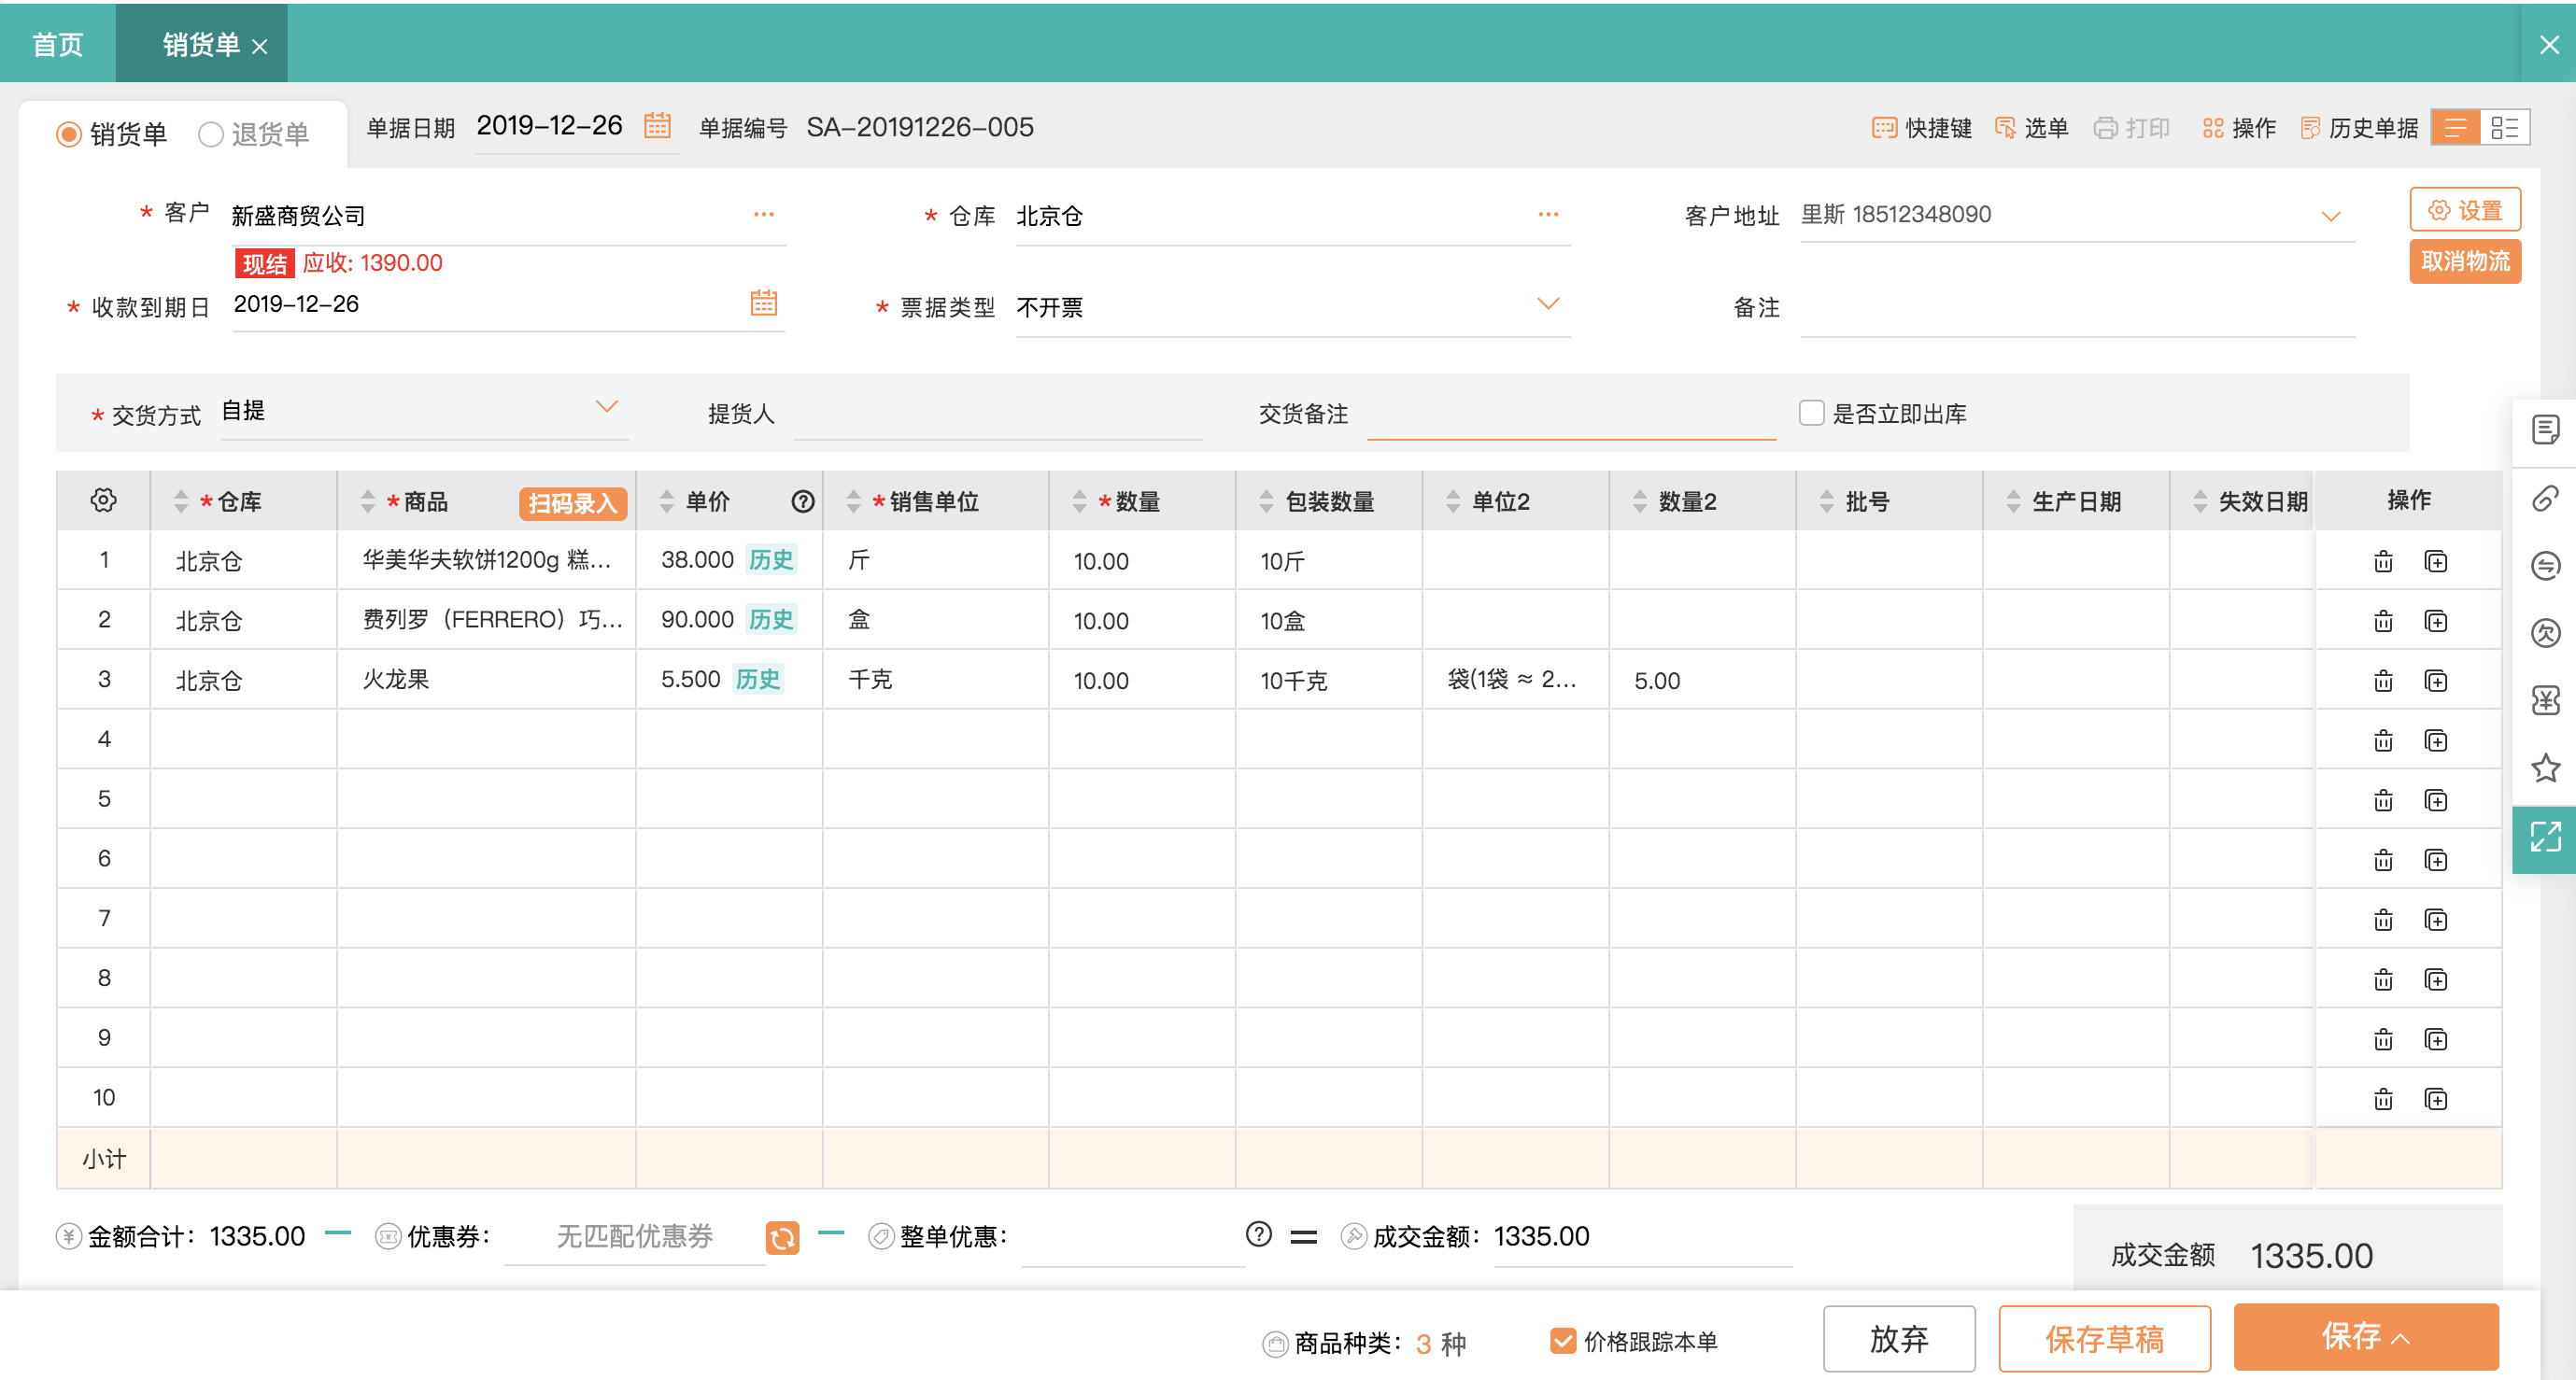Expand 交货方式 自提 dropdown

tap(608, 411)
